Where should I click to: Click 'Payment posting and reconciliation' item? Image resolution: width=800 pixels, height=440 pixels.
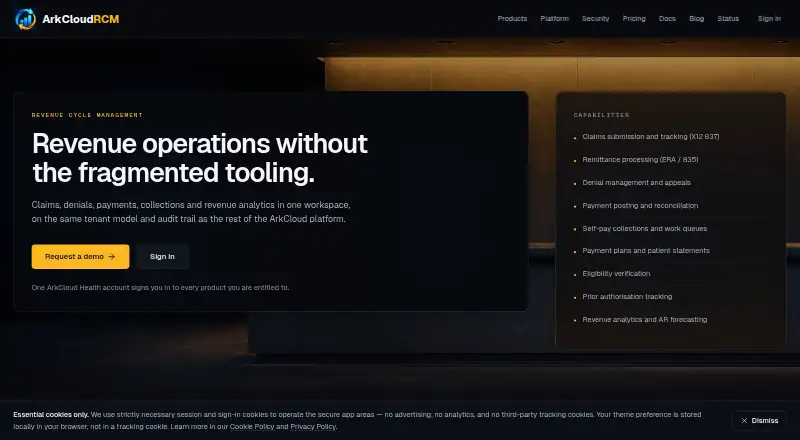point(640,206)
